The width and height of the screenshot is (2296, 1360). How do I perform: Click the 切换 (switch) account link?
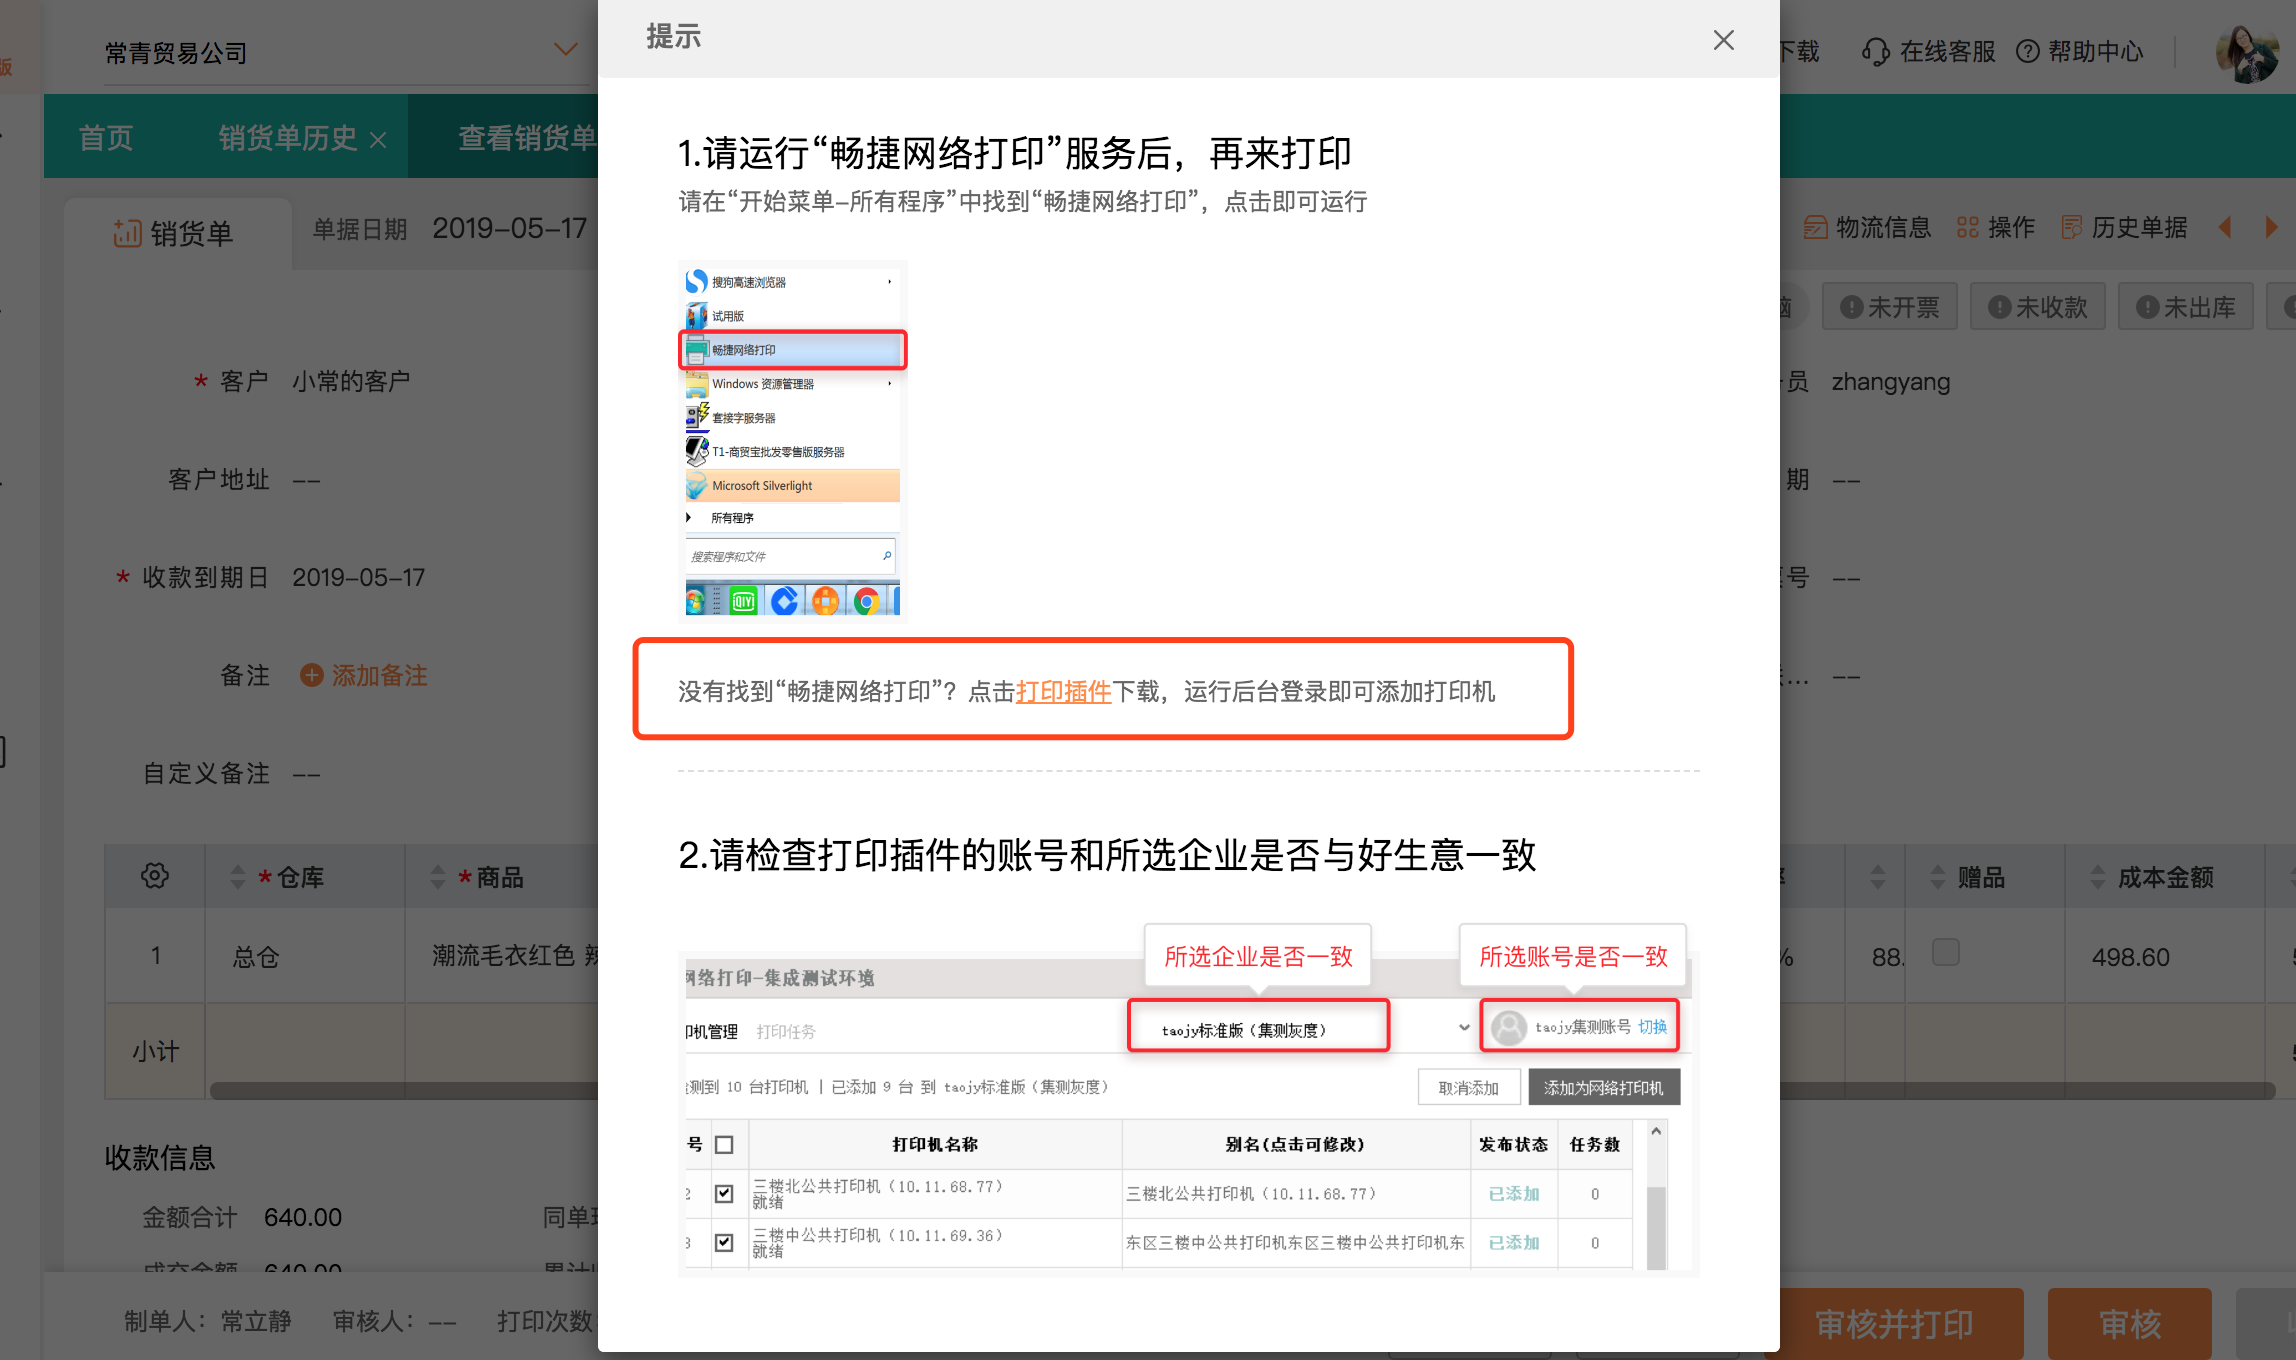pos(1658,1025)
